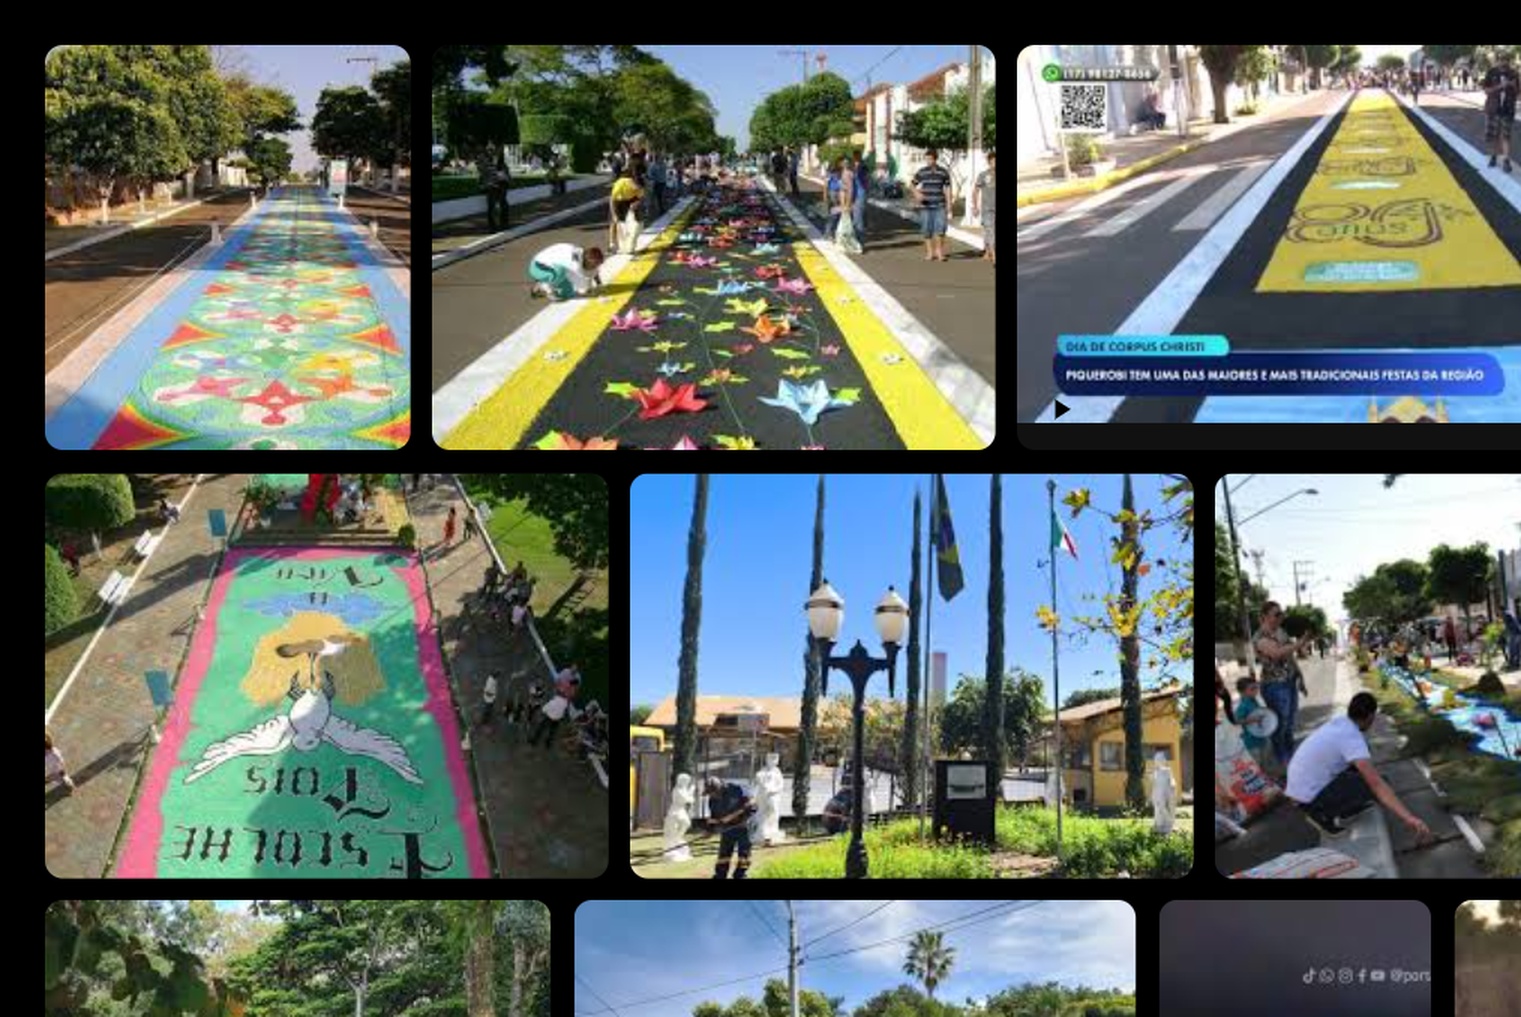
Task: Click the QR code on the video thumbnail
Action: click(1082, 107)
